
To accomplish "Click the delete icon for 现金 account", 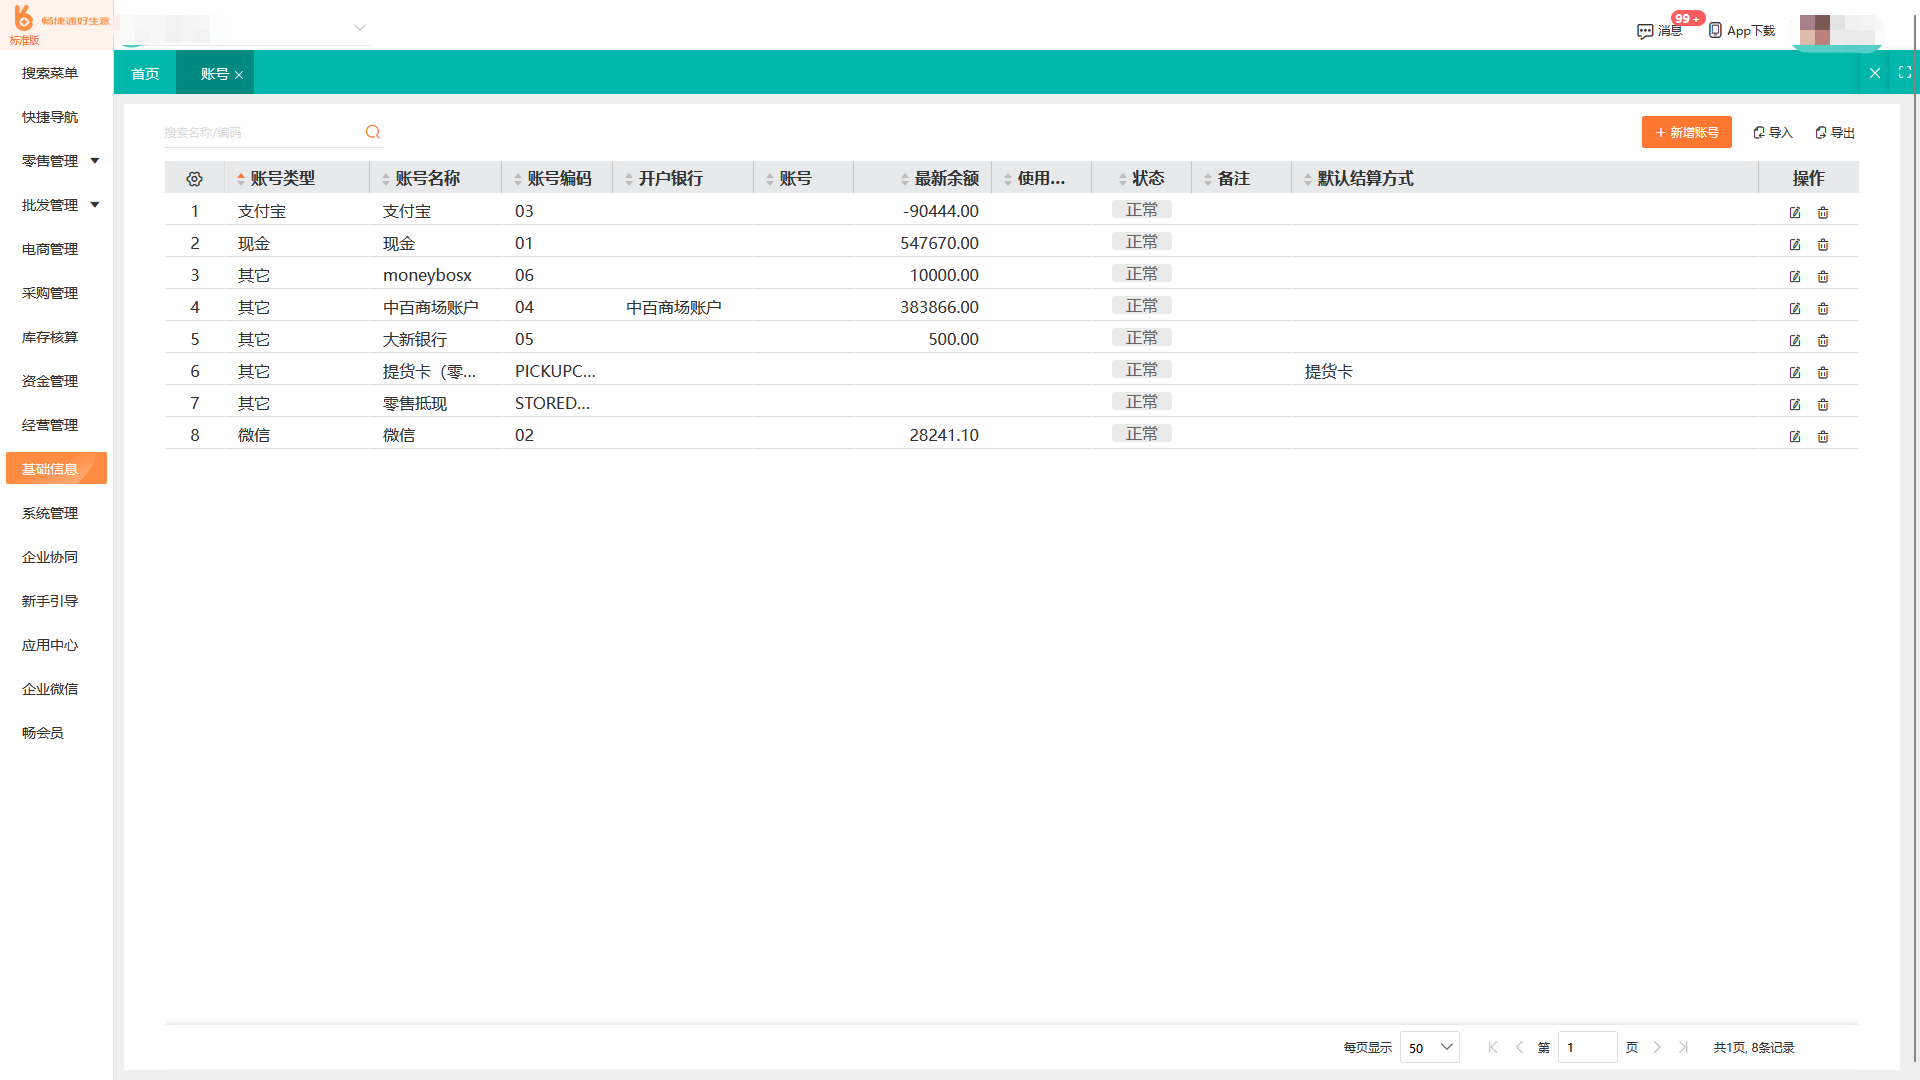I will [1822, 244].
